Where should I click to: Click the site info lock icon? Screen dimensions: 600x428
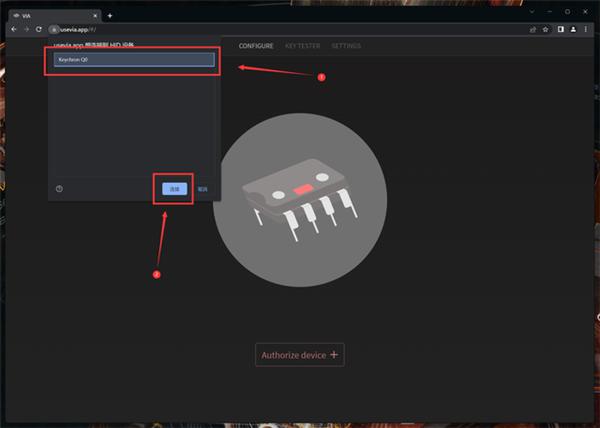tap(54, 30)
